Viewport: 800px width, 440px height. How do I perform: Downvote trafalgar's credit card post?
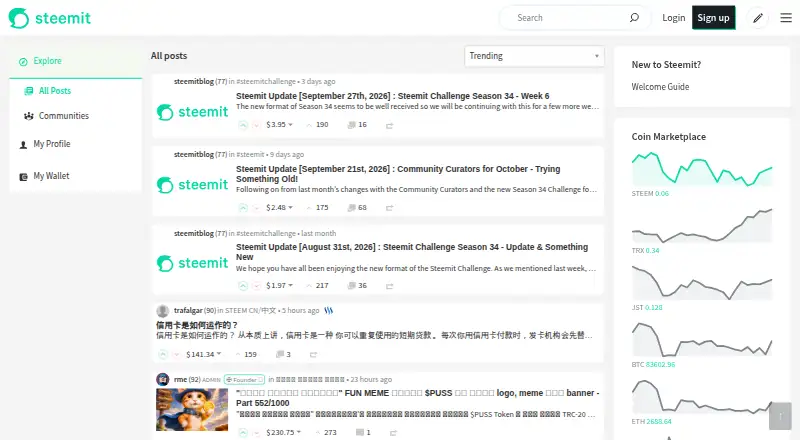coord(177,354)
